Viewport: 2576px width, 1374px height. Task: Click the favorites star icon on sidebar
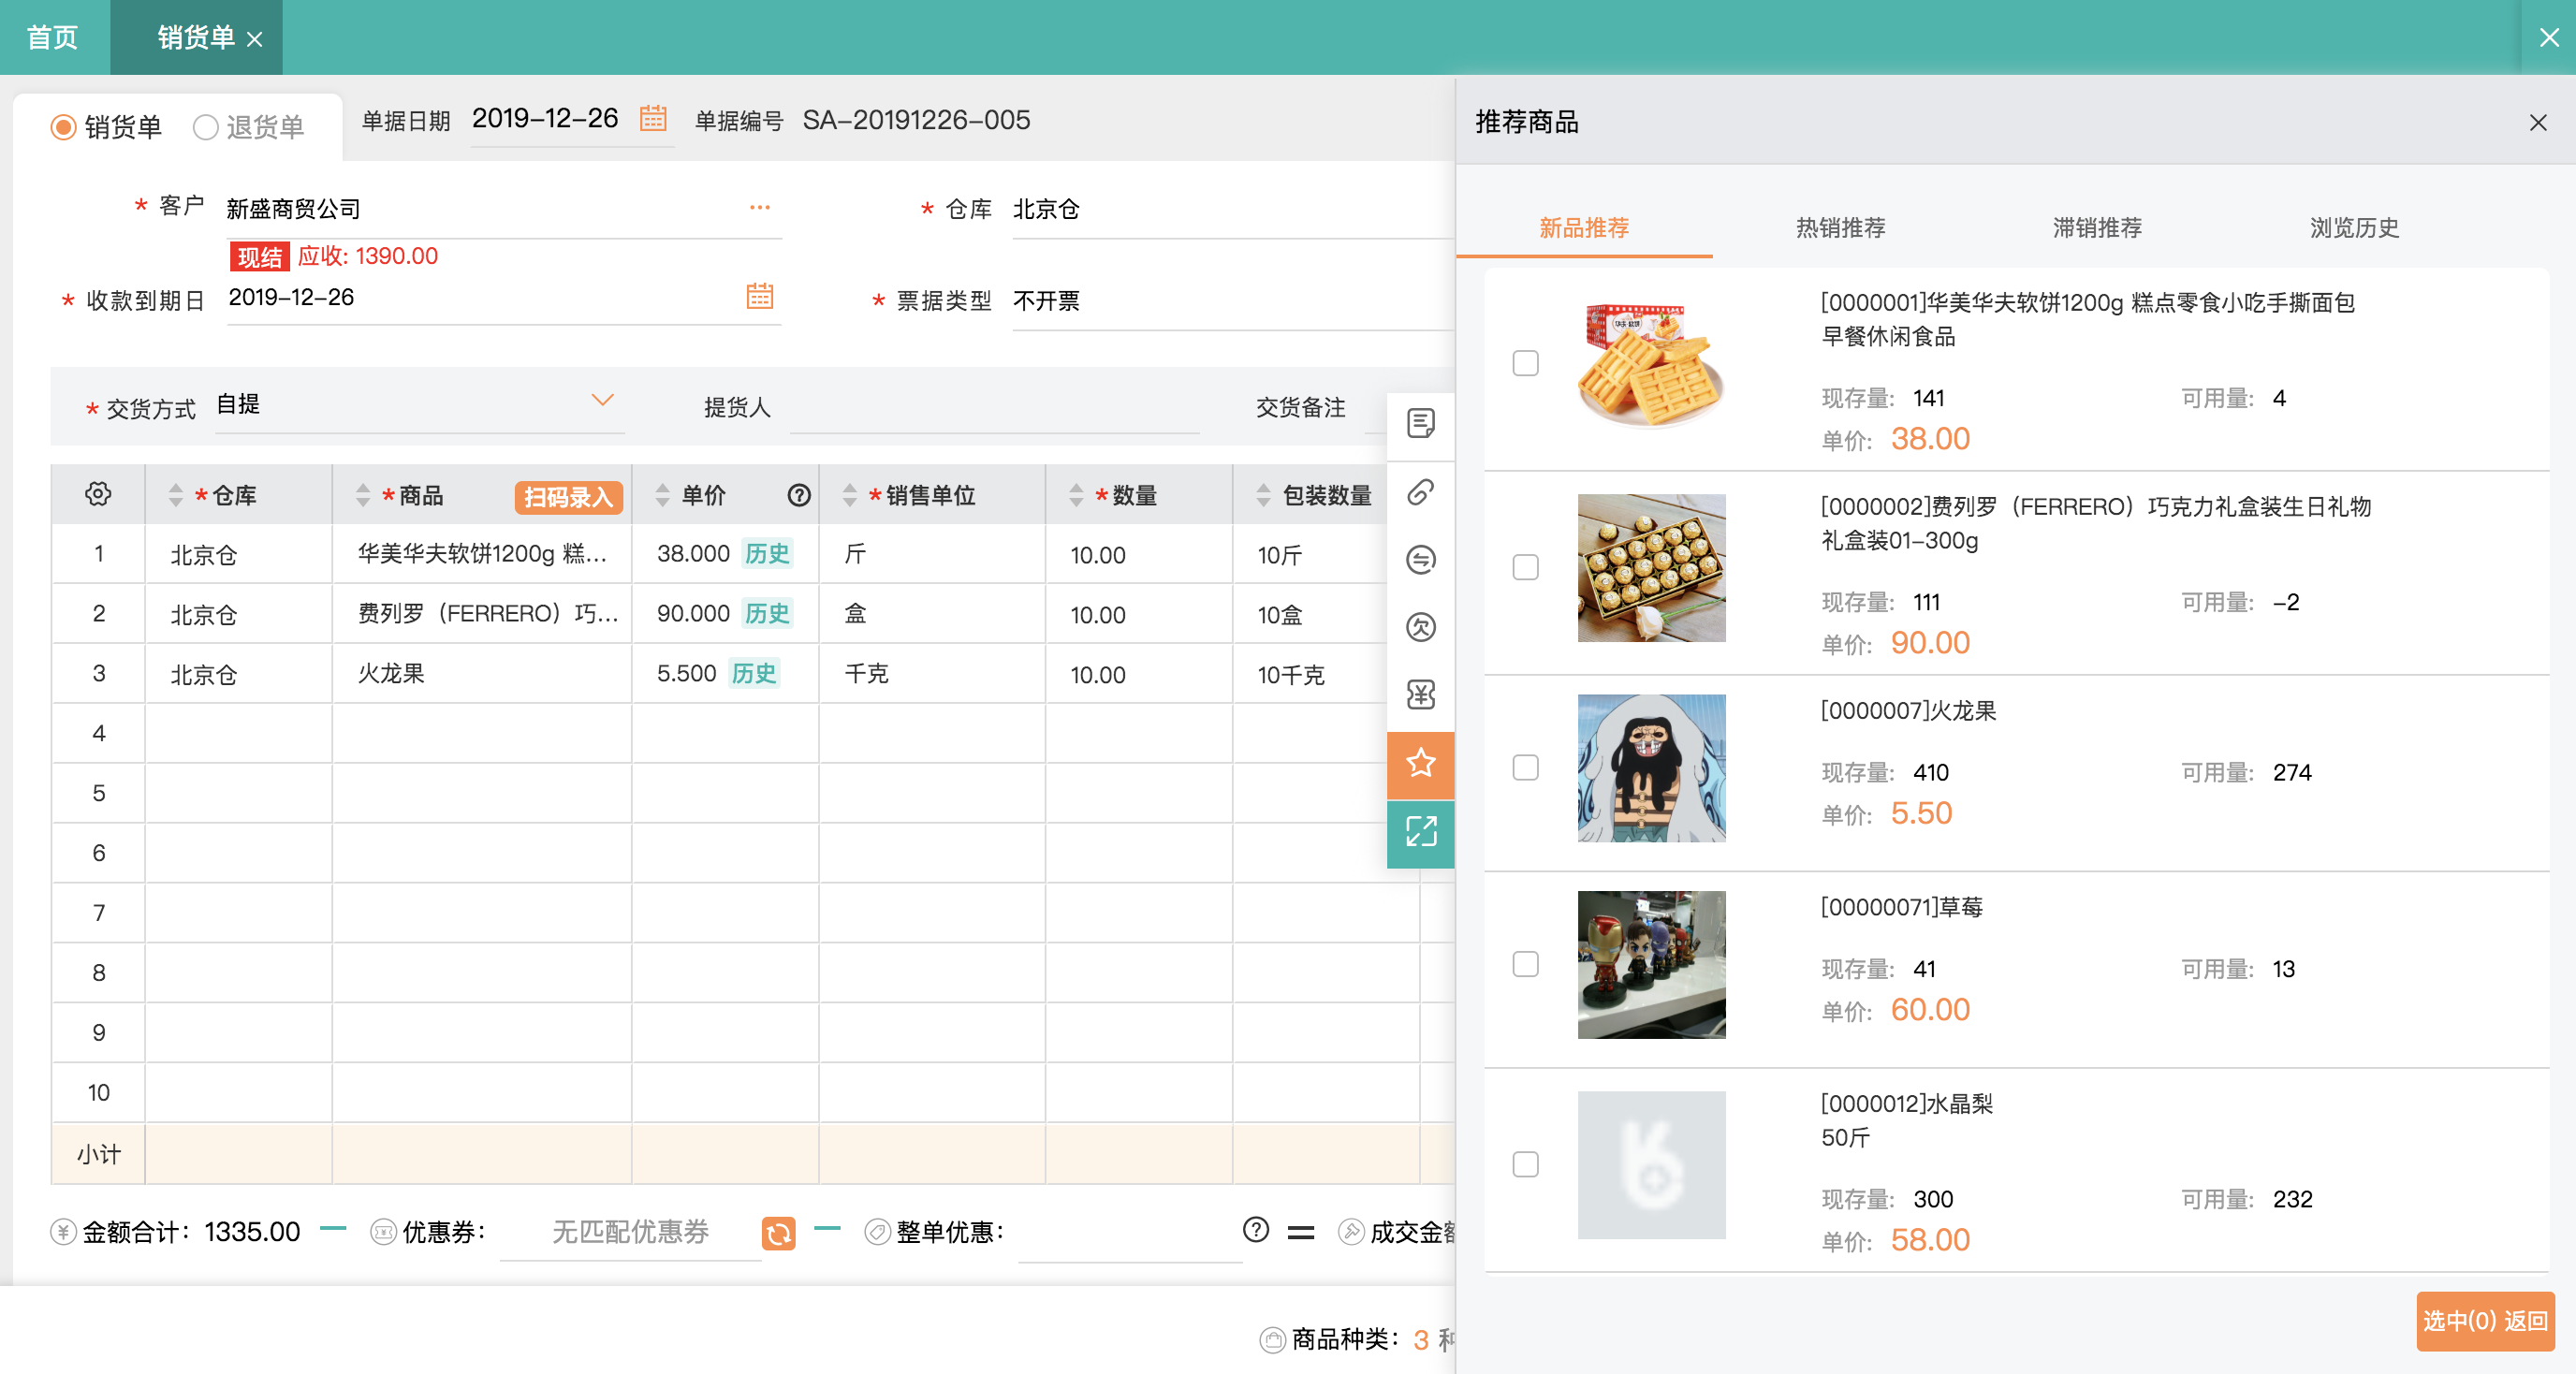pos(1423,763)
